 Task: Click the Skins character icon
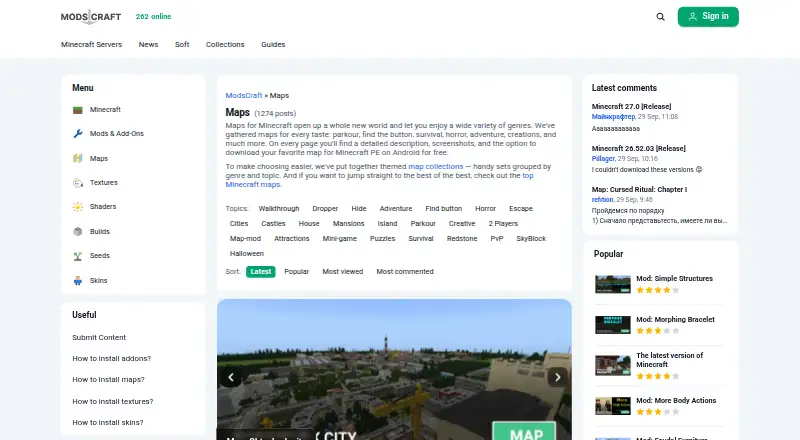point(78,280)
